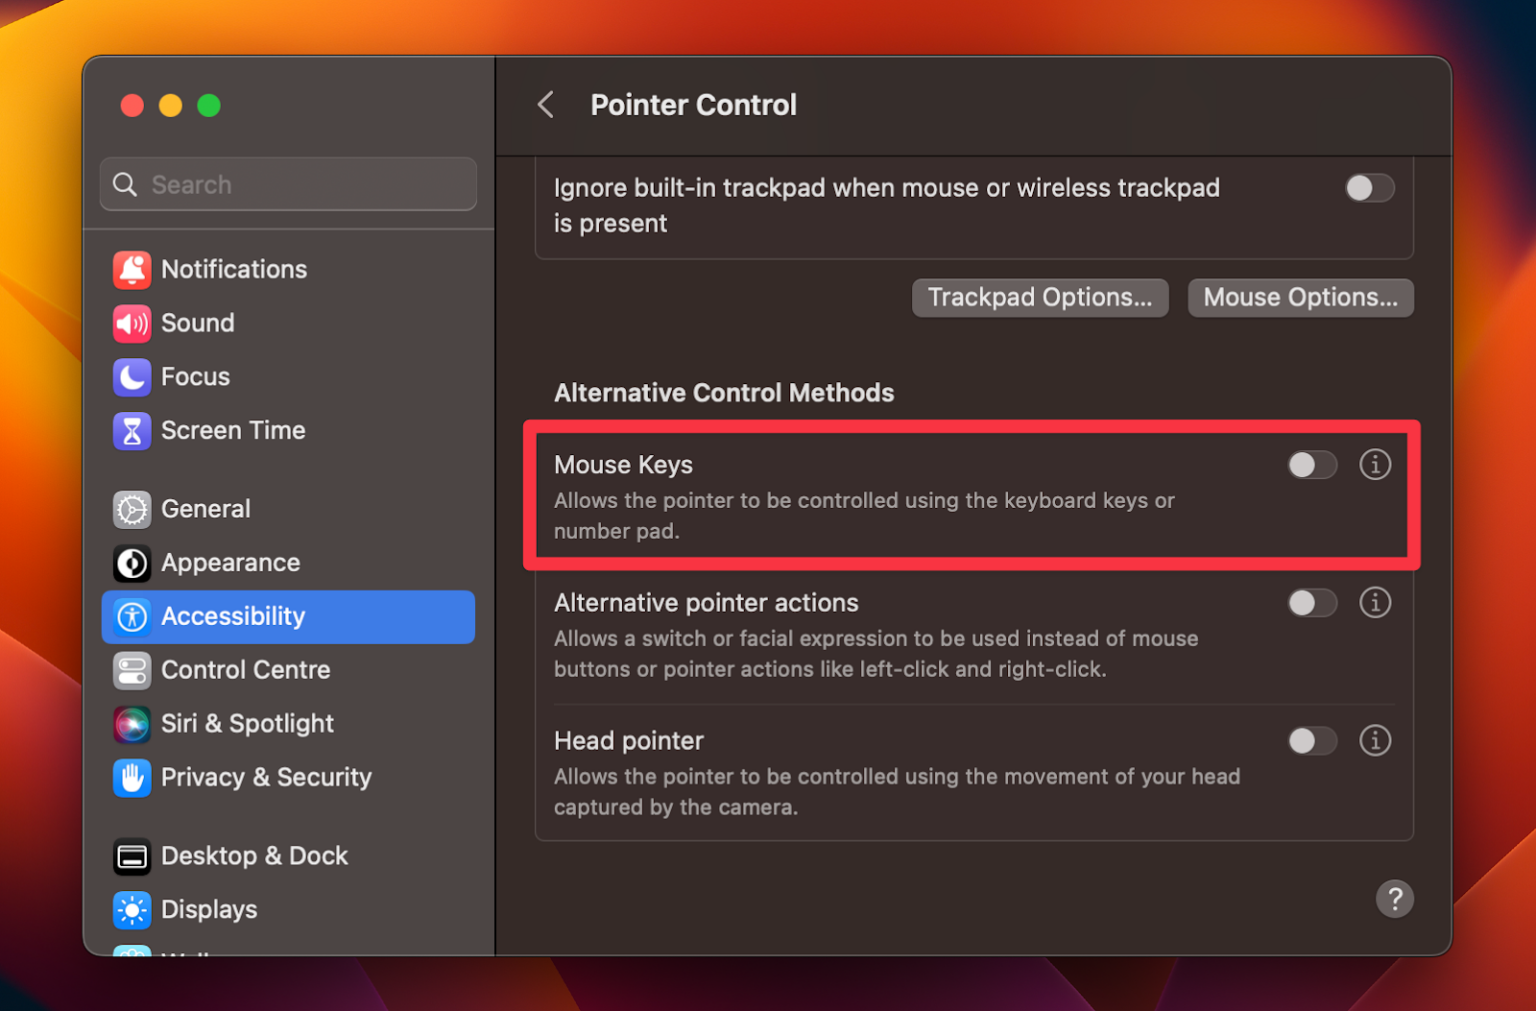
Task: Show Mouse Keys info popover
Action: coord(1375,465)
